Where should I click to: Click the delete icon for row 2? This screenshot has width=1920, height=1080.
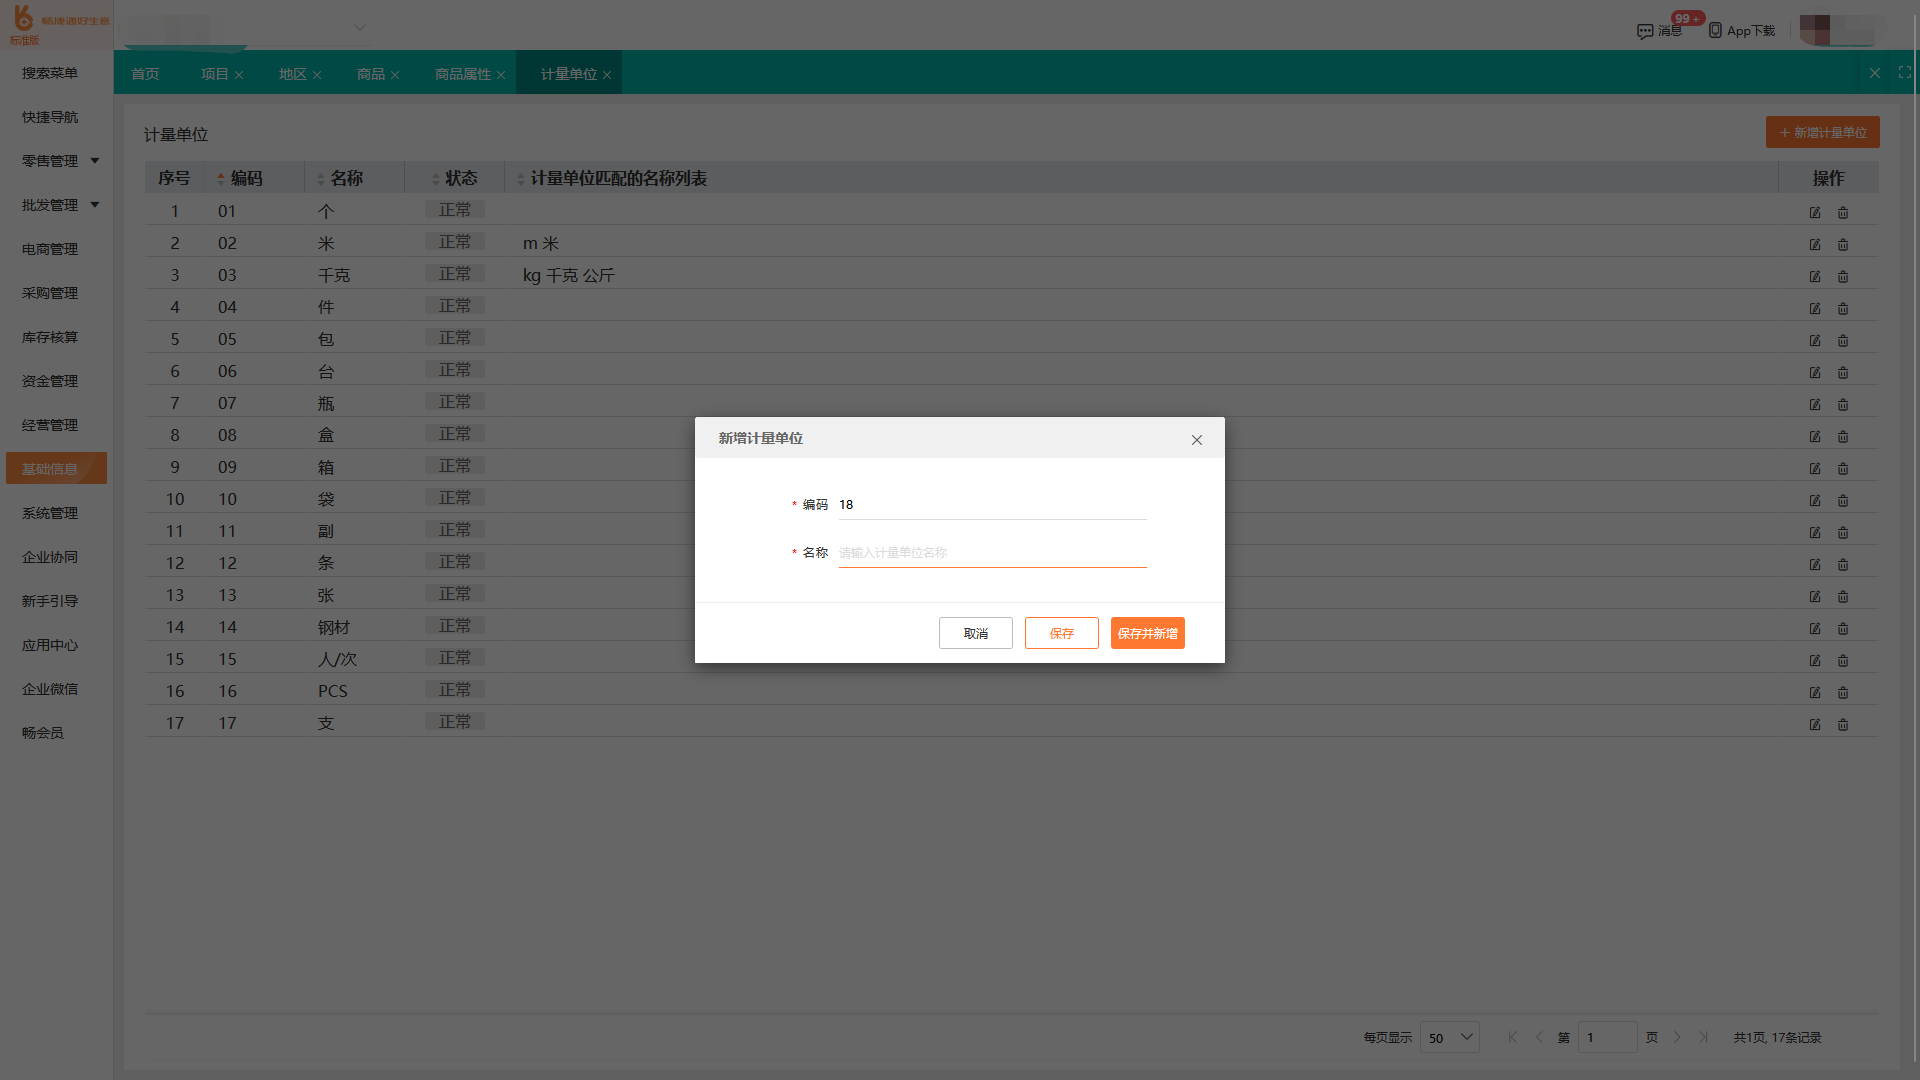tap(1844, 244)
